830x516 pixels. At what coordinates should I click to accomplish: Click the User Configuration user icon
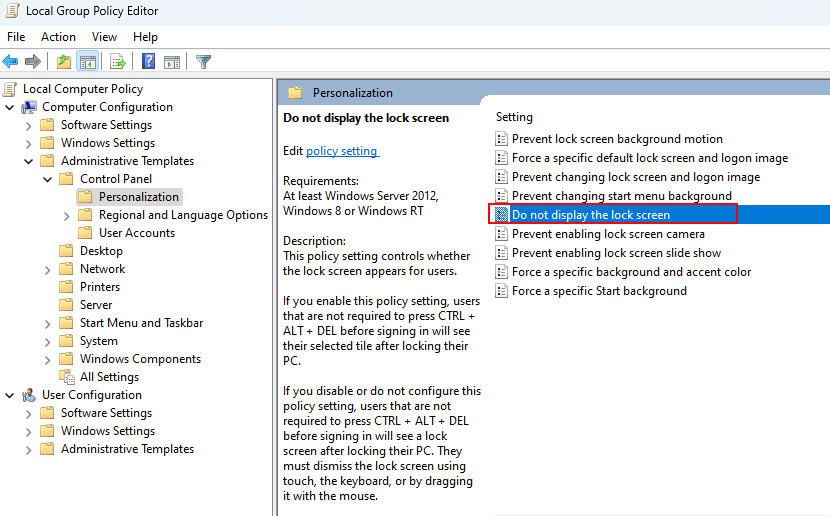29,395
